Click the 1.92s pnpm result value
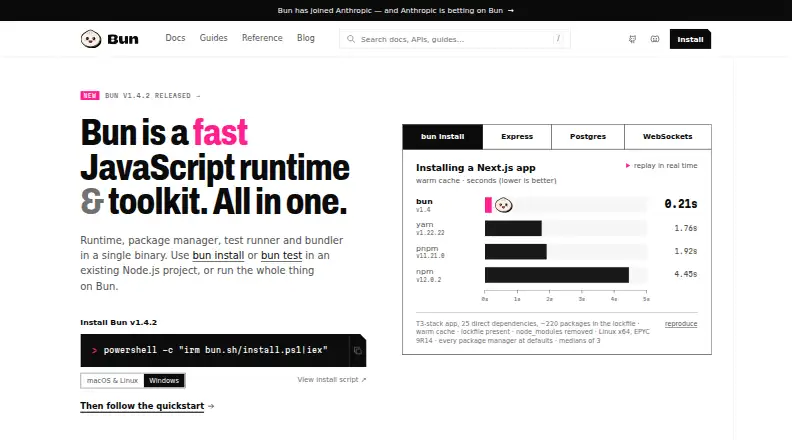The width and height of the screenshot is (800, 440). (x=686, y=251)
